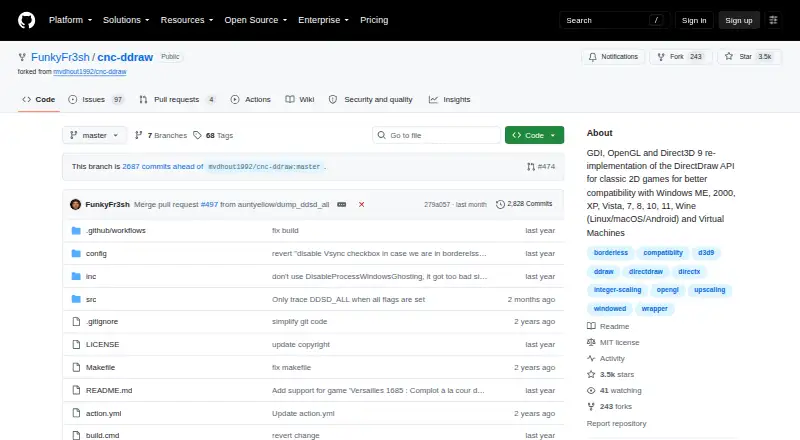Click the upscaling topic tag
Viewport: 800px width, 440px height.
(x=710, y=290)
